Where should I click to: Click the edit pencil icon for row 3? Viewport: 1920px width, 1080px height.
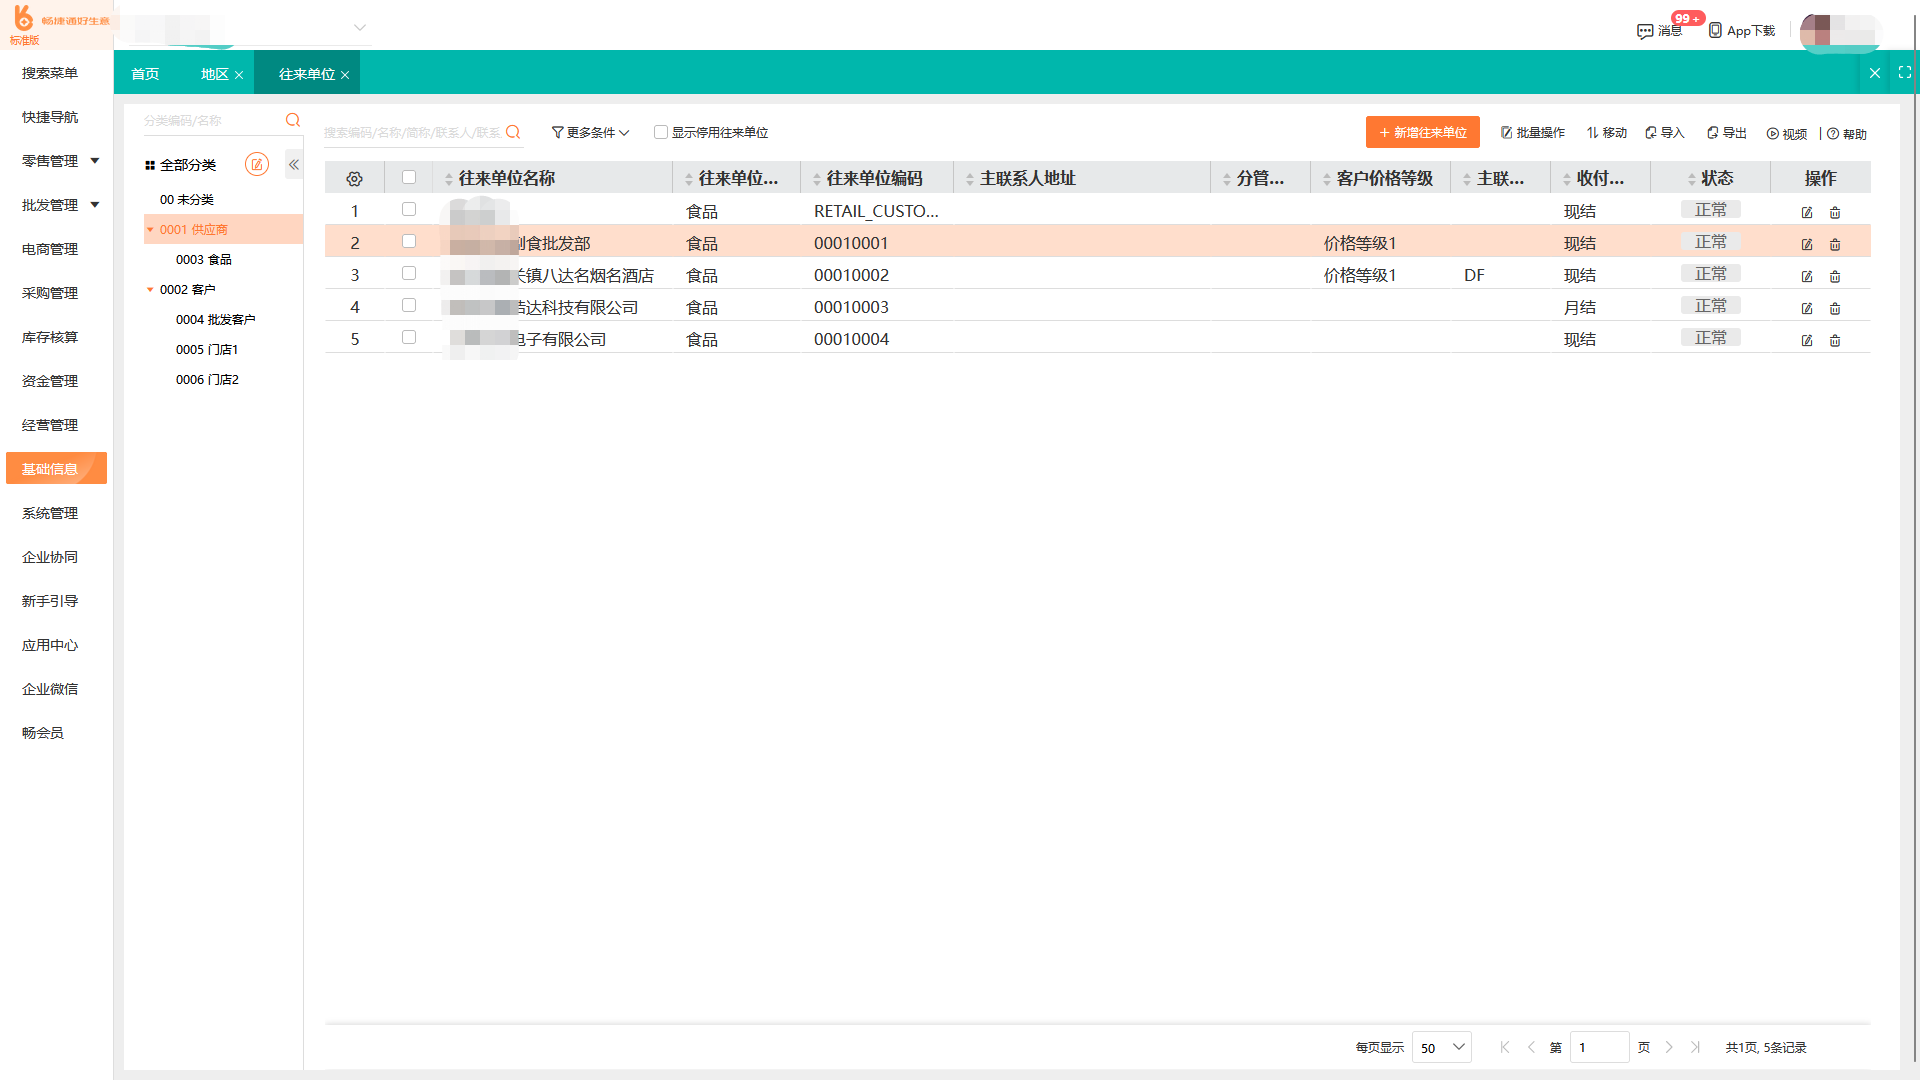tap(1807, 274)
